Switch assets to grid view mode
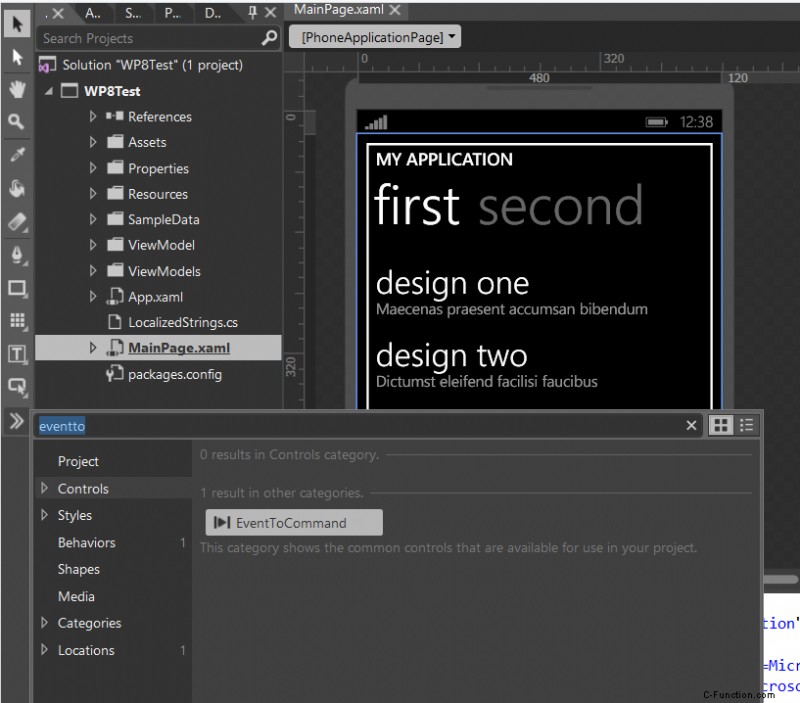Image resolution: width=800 pixels, height=703 pixels. point(720,425)
